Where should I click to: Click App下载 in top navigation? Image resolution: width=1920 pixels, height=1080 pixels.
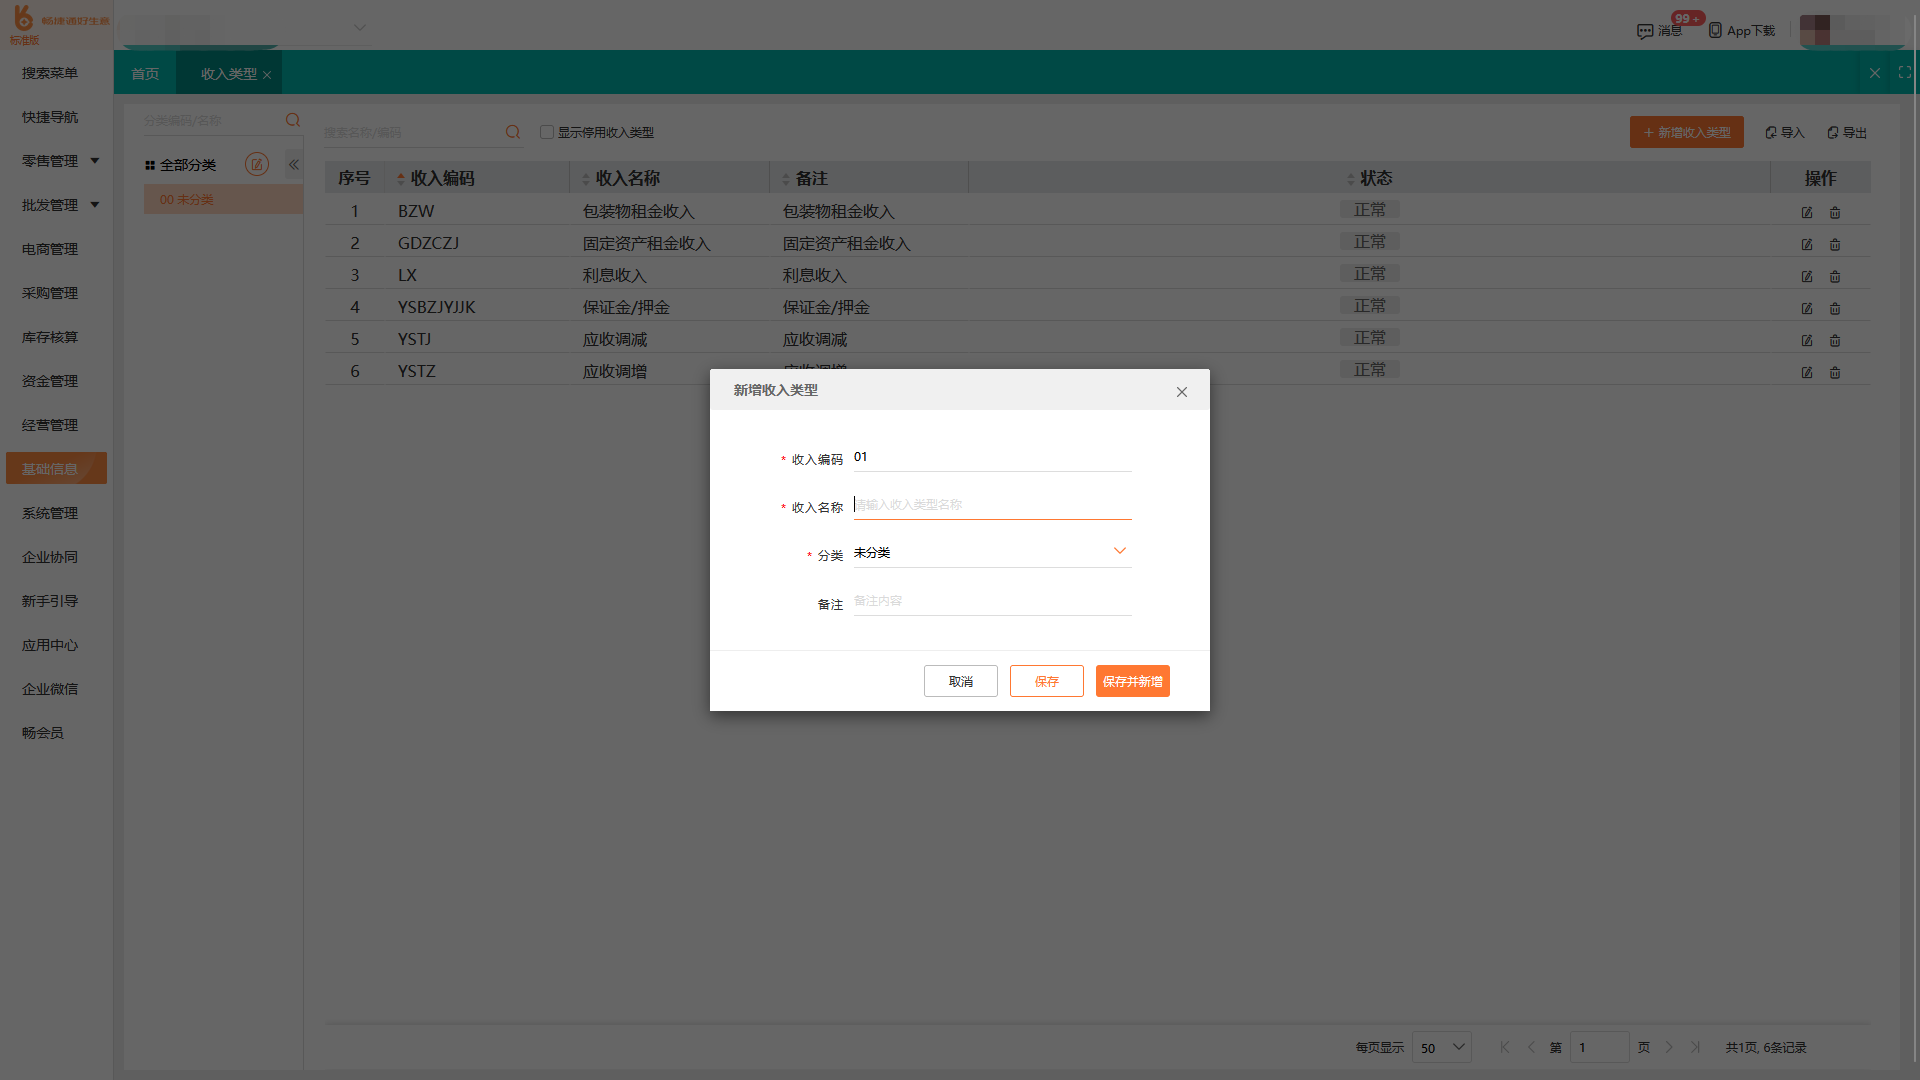[x=1743, y=29]
